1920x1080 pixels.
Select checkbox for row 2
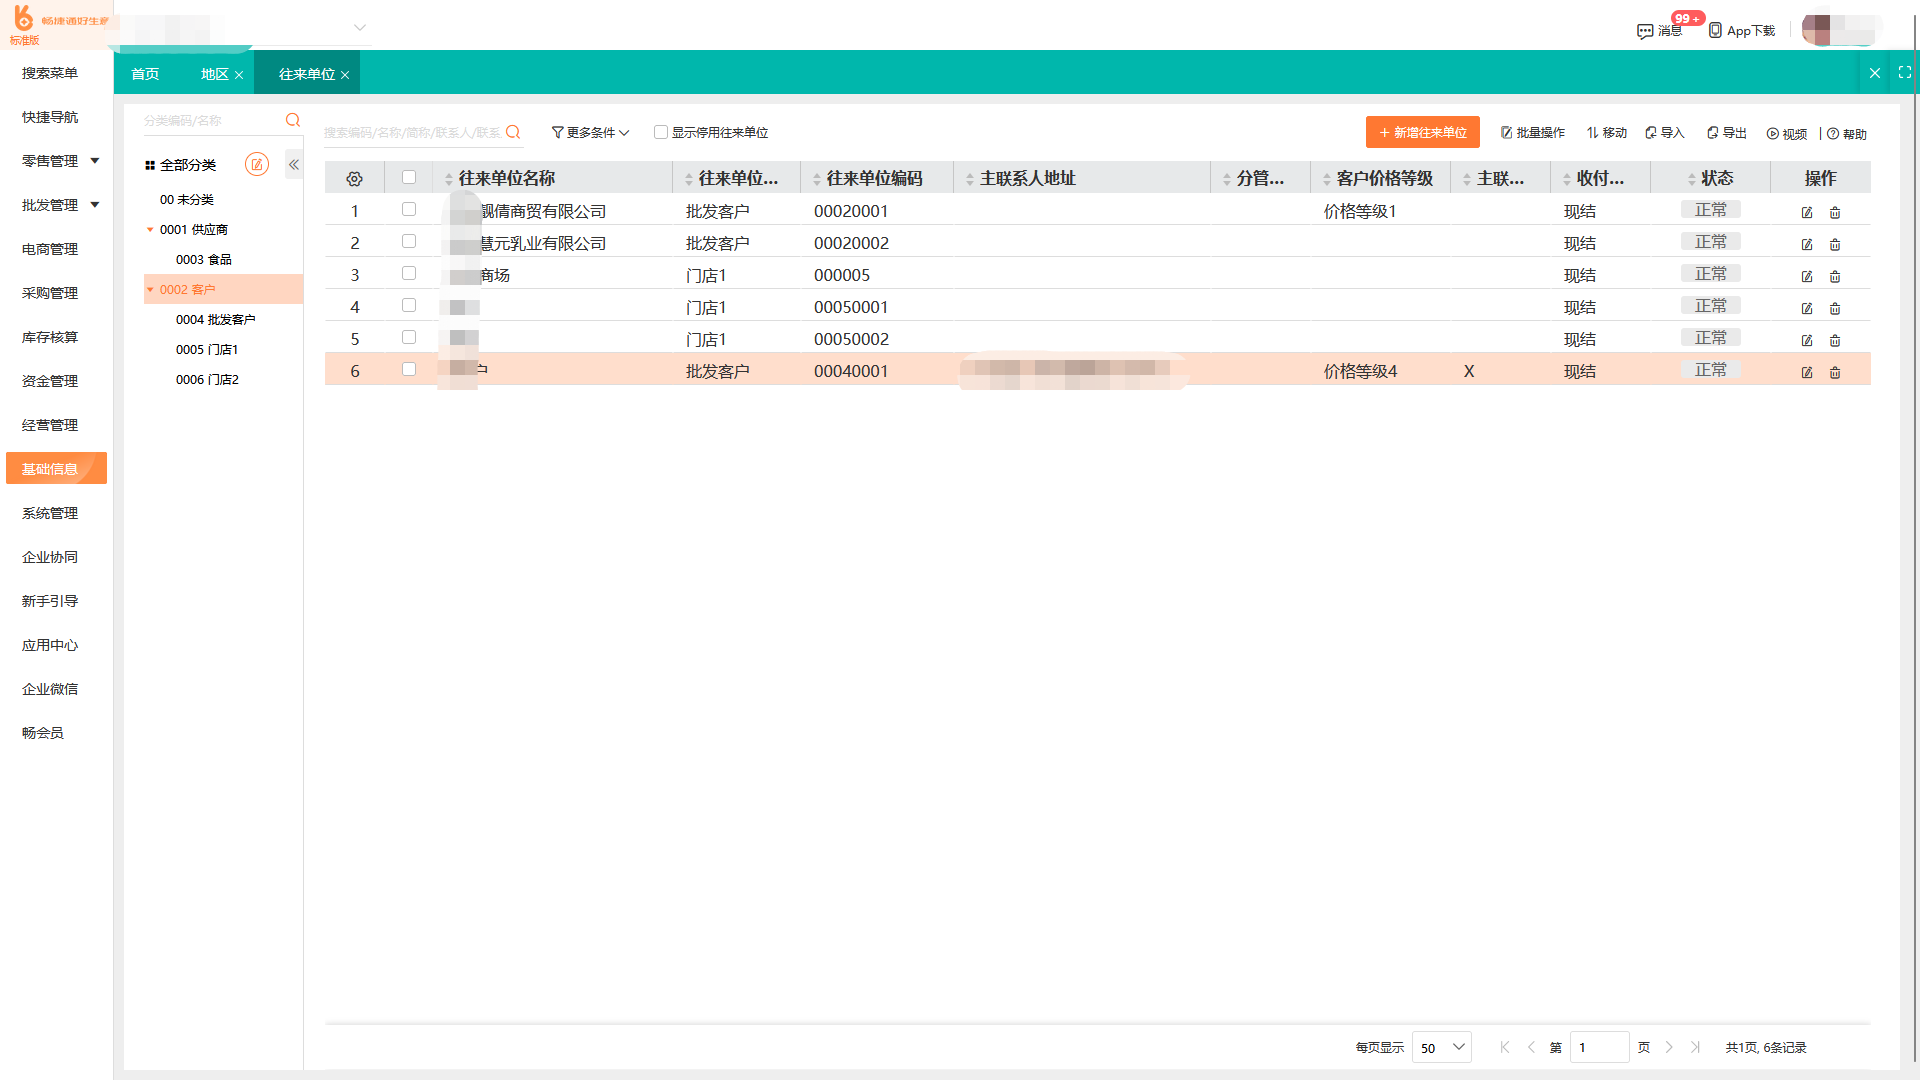point(409,243)
